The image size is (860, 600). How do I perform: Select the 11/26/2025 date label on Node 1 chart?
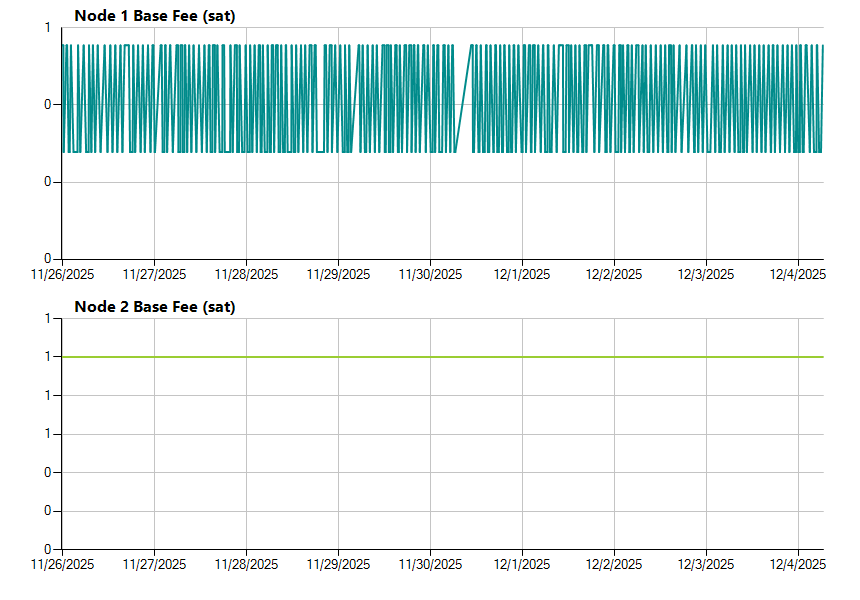63,274
